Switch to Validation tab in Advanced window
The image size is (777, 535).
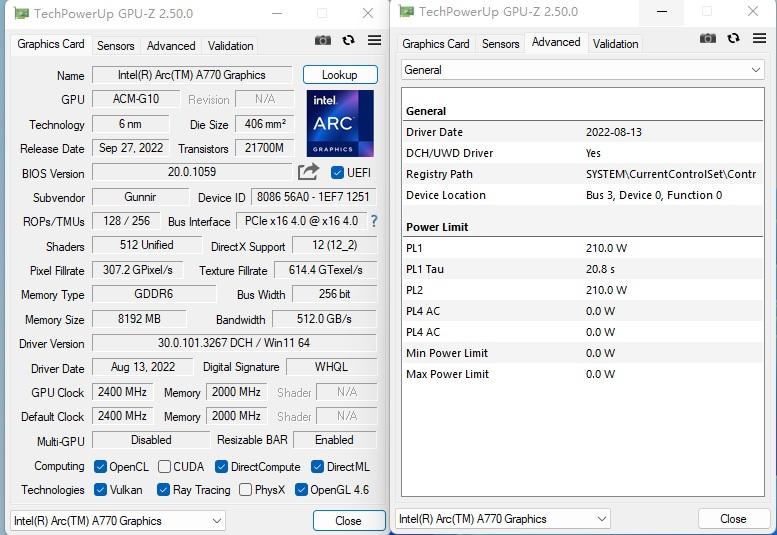coord(615,44)
